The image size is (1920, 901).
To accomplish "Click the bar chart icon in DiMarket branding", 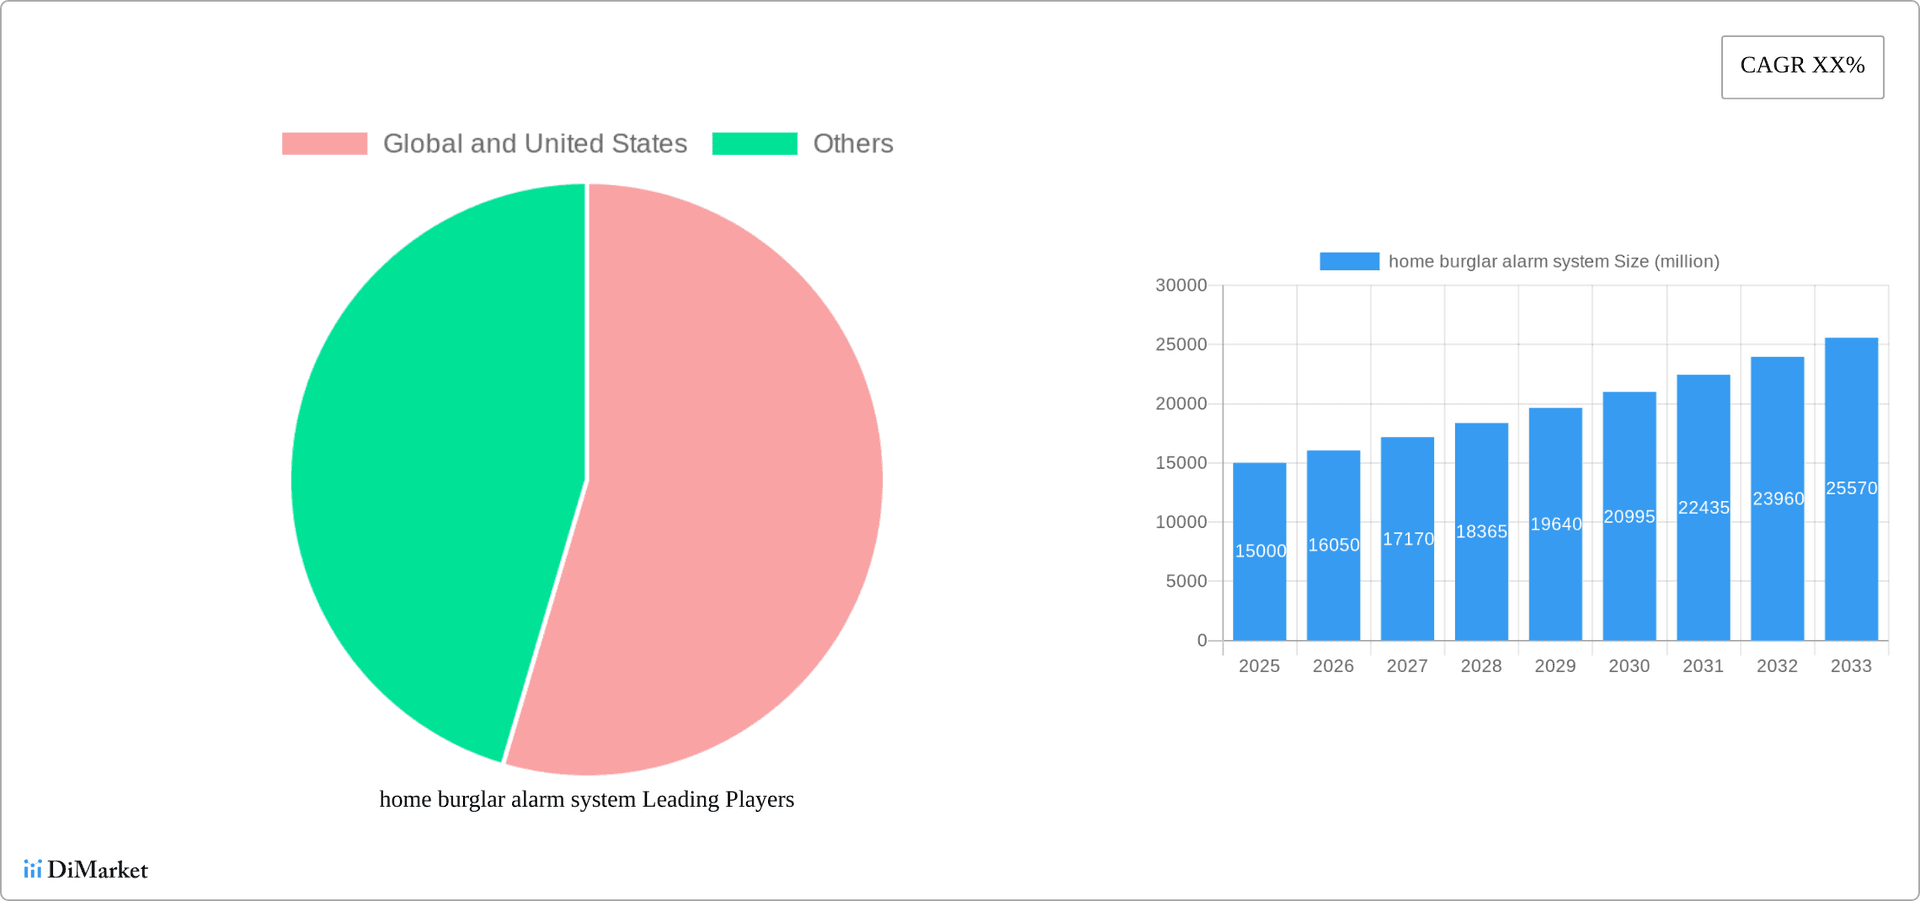I will click(x=35, y=867).
